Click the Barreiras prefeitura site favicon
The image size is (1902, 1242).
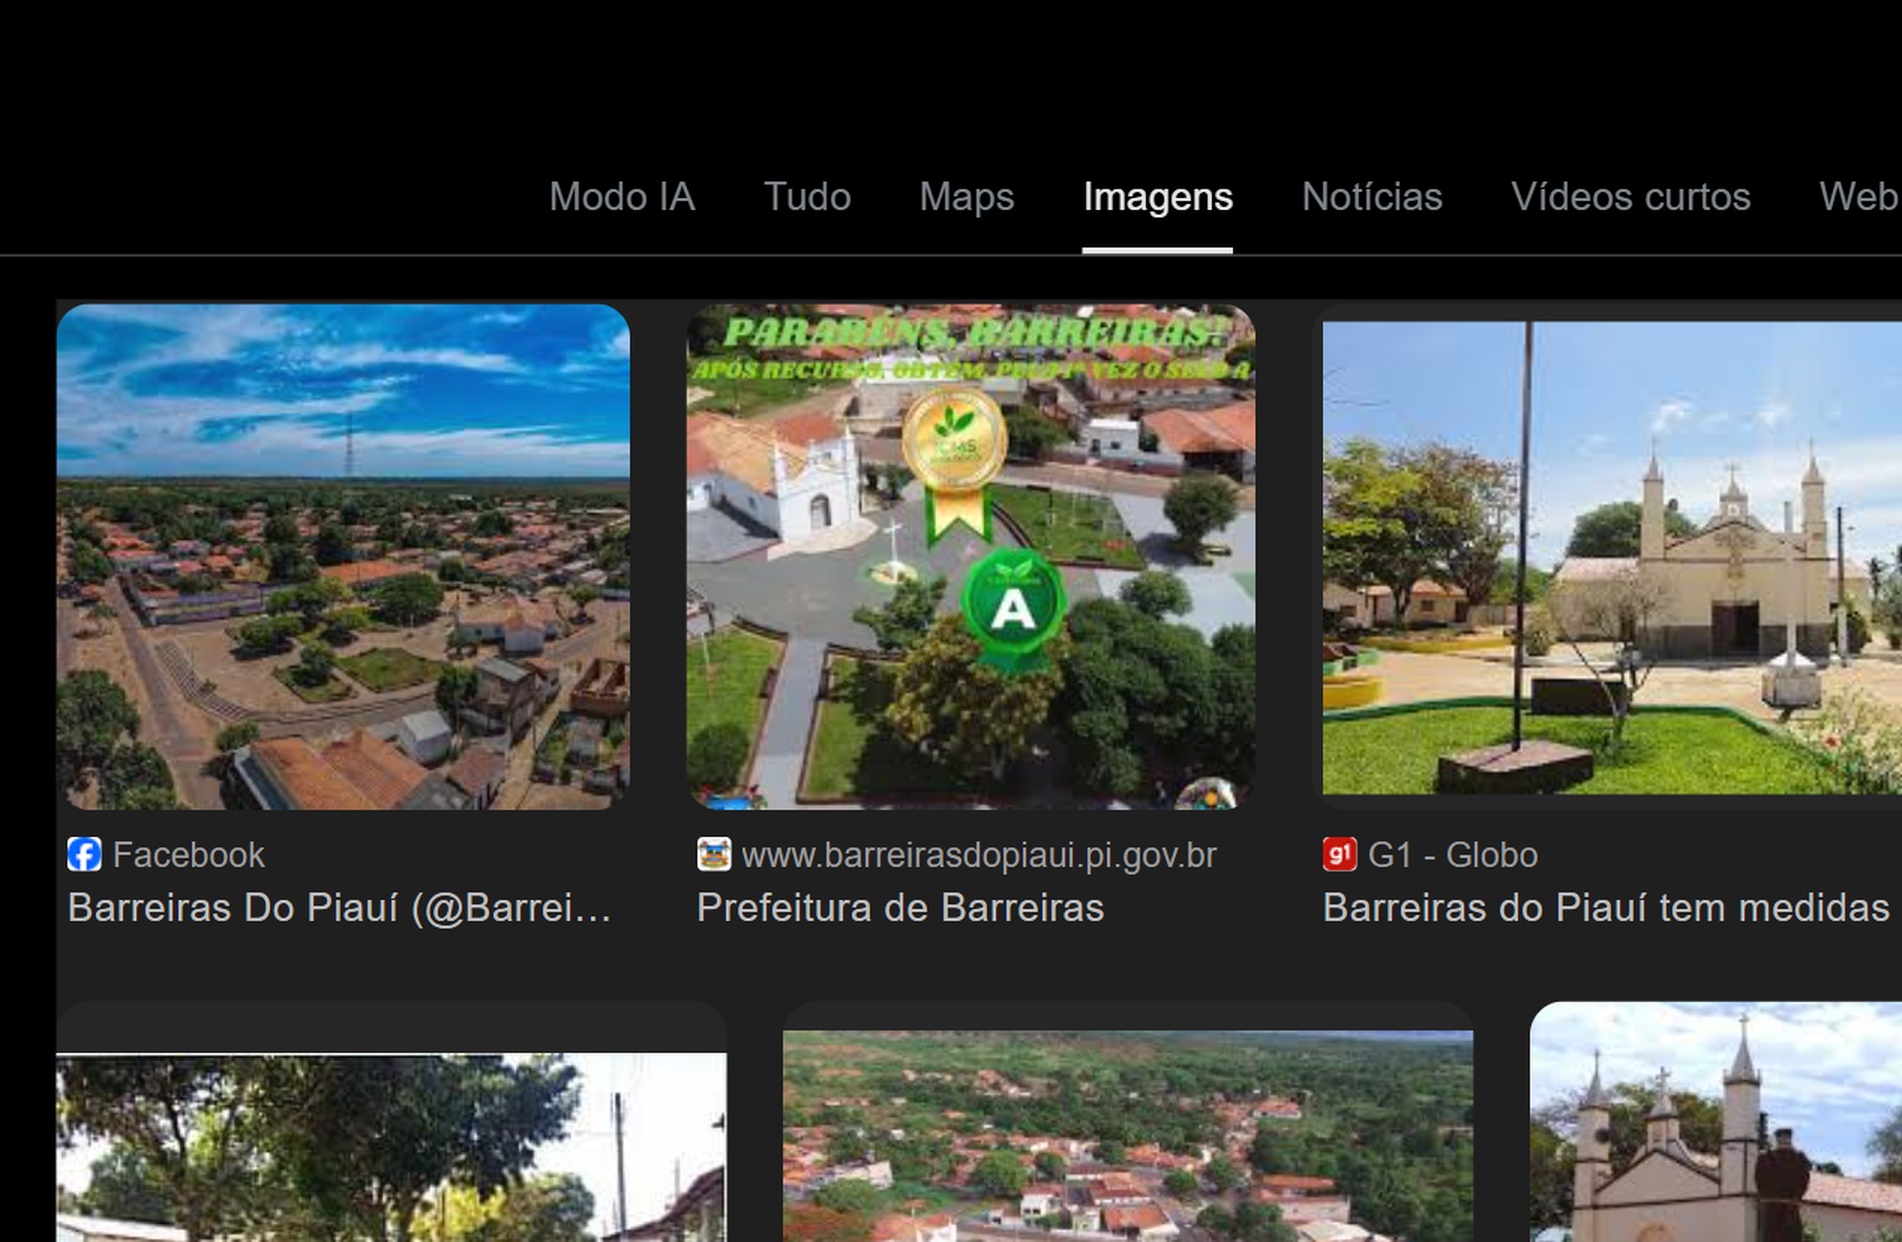coord(713,855)
